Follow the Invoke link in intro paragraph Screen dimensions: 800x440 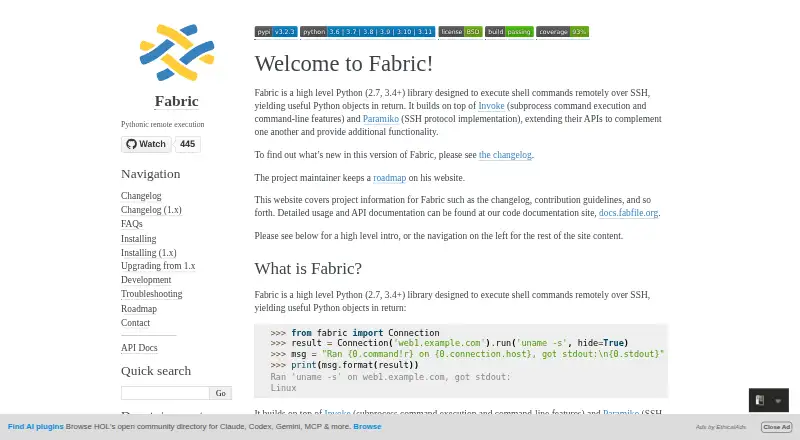click(491, 106)
